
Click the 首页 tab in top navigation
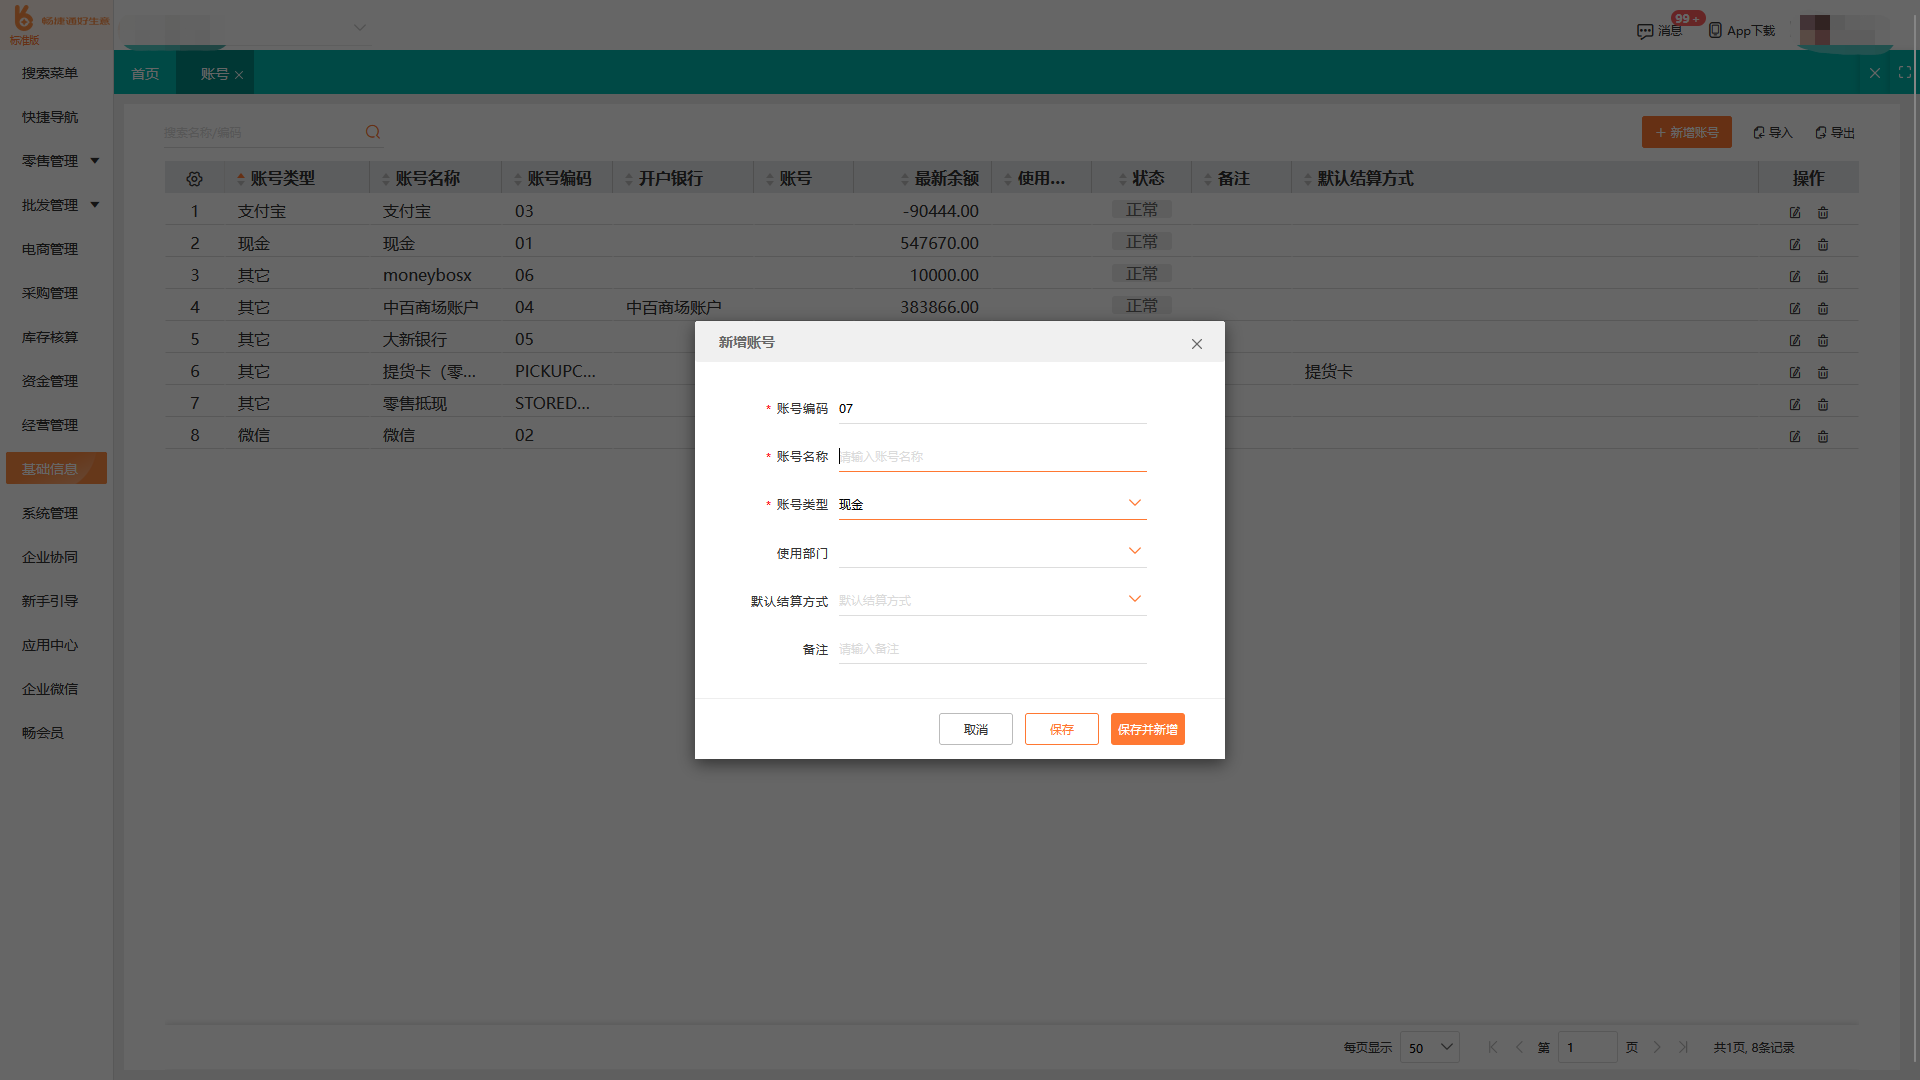[144, 73]
